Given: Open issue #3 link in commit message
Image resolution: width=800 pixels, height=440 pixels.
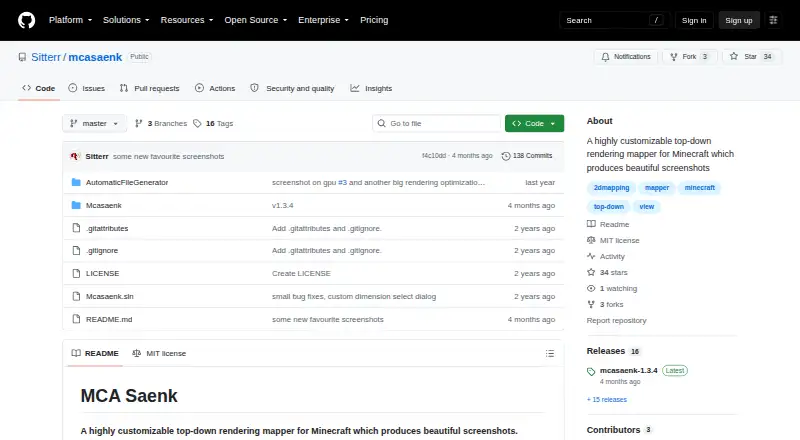Looking at the screenshot, I should (342, 182).
